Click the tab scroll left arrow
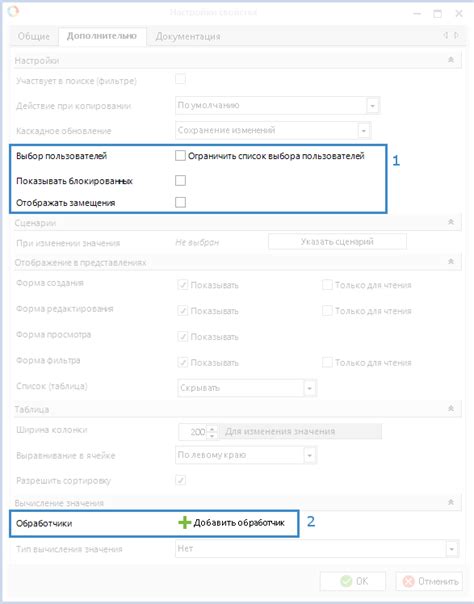This screenshot has width=474, height=604. coord(446,35)
